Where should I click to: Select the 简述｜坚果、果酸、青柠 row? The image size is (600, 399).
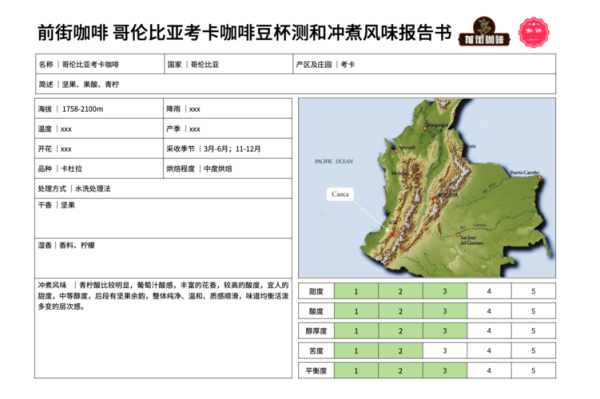[295, 84]
